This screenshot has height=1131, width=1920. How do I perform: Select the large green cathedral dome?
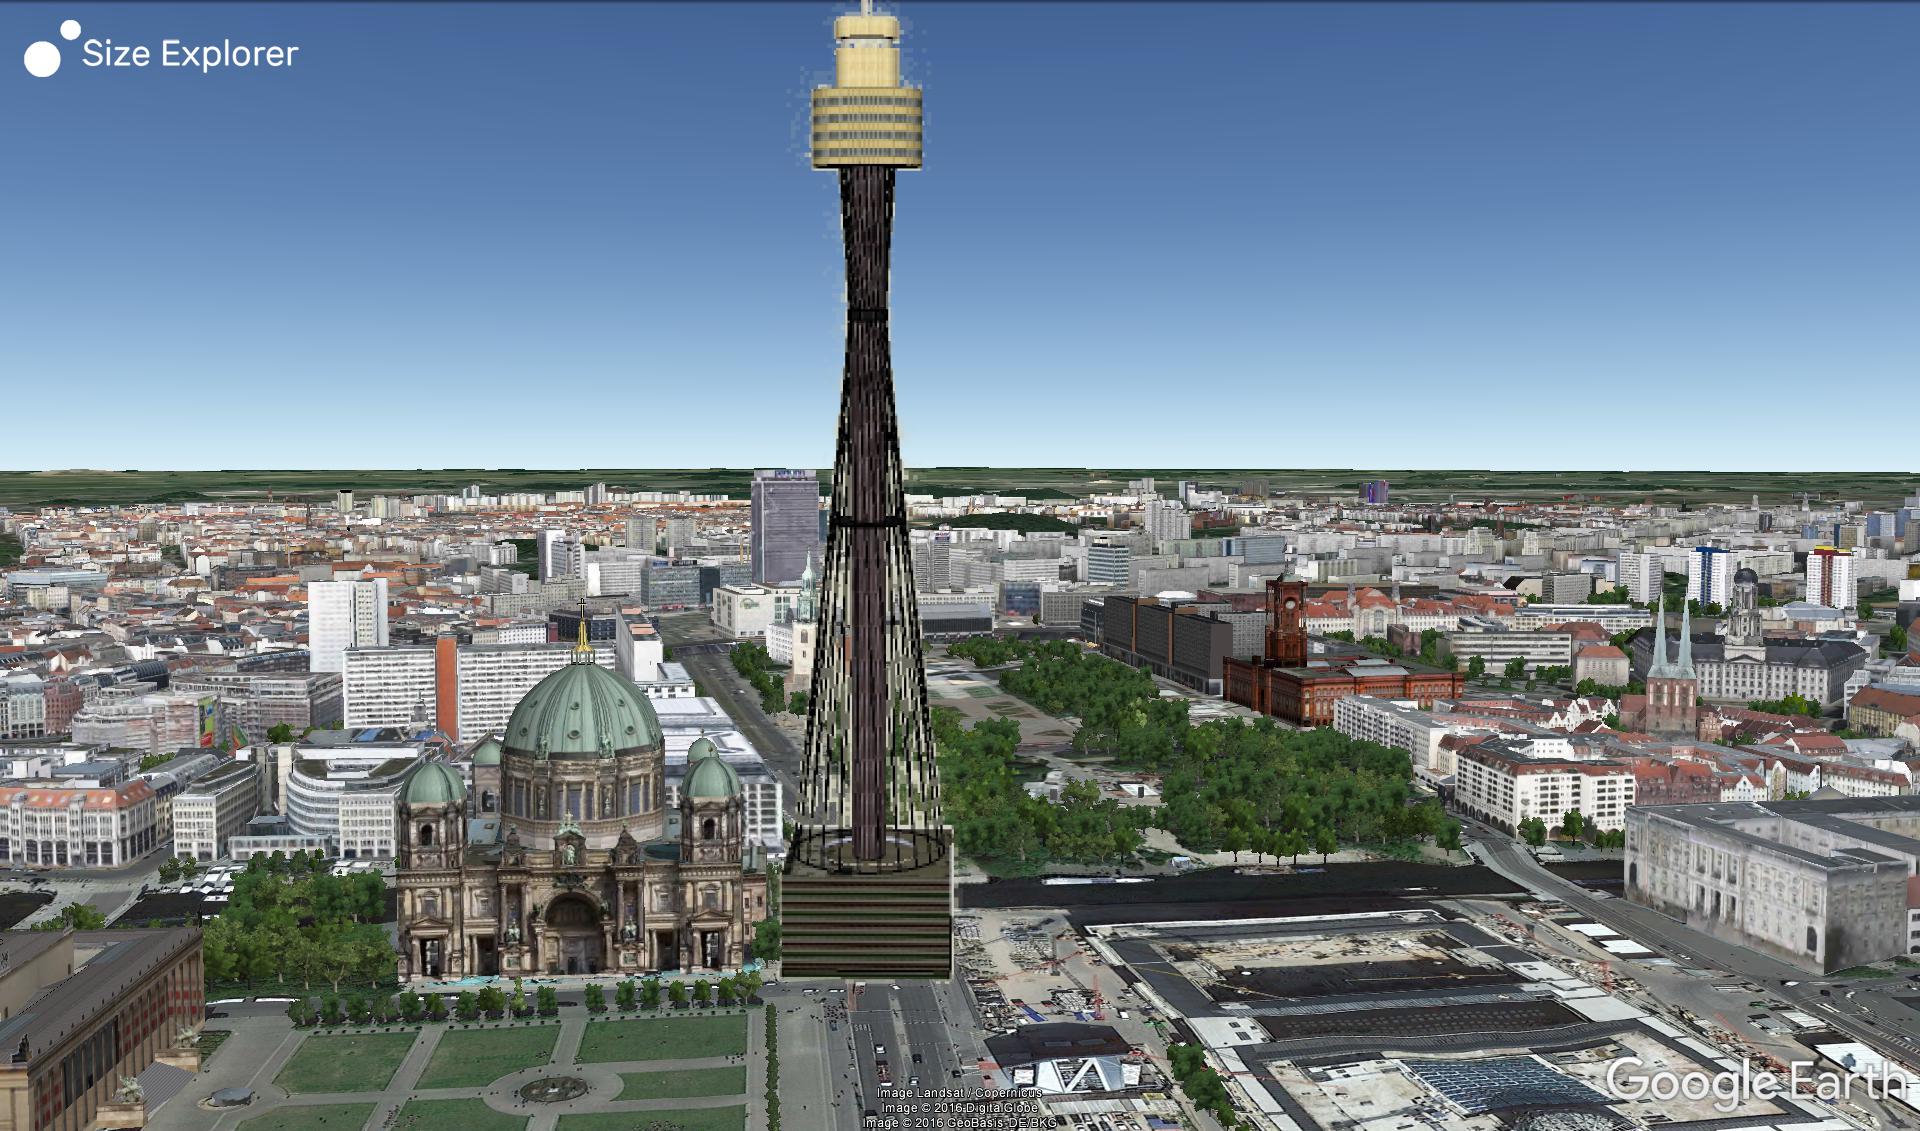[581, 712]
